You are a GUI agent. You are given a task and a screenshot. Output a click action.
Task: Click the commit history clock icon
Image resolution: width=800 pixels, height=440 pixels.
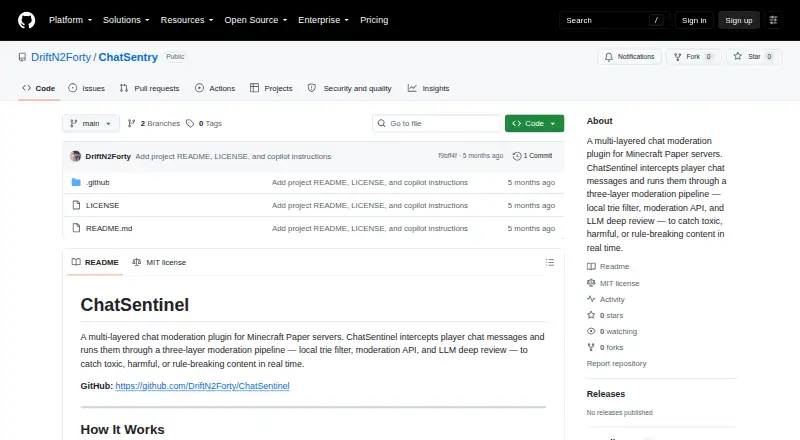[x=516, y=156]
